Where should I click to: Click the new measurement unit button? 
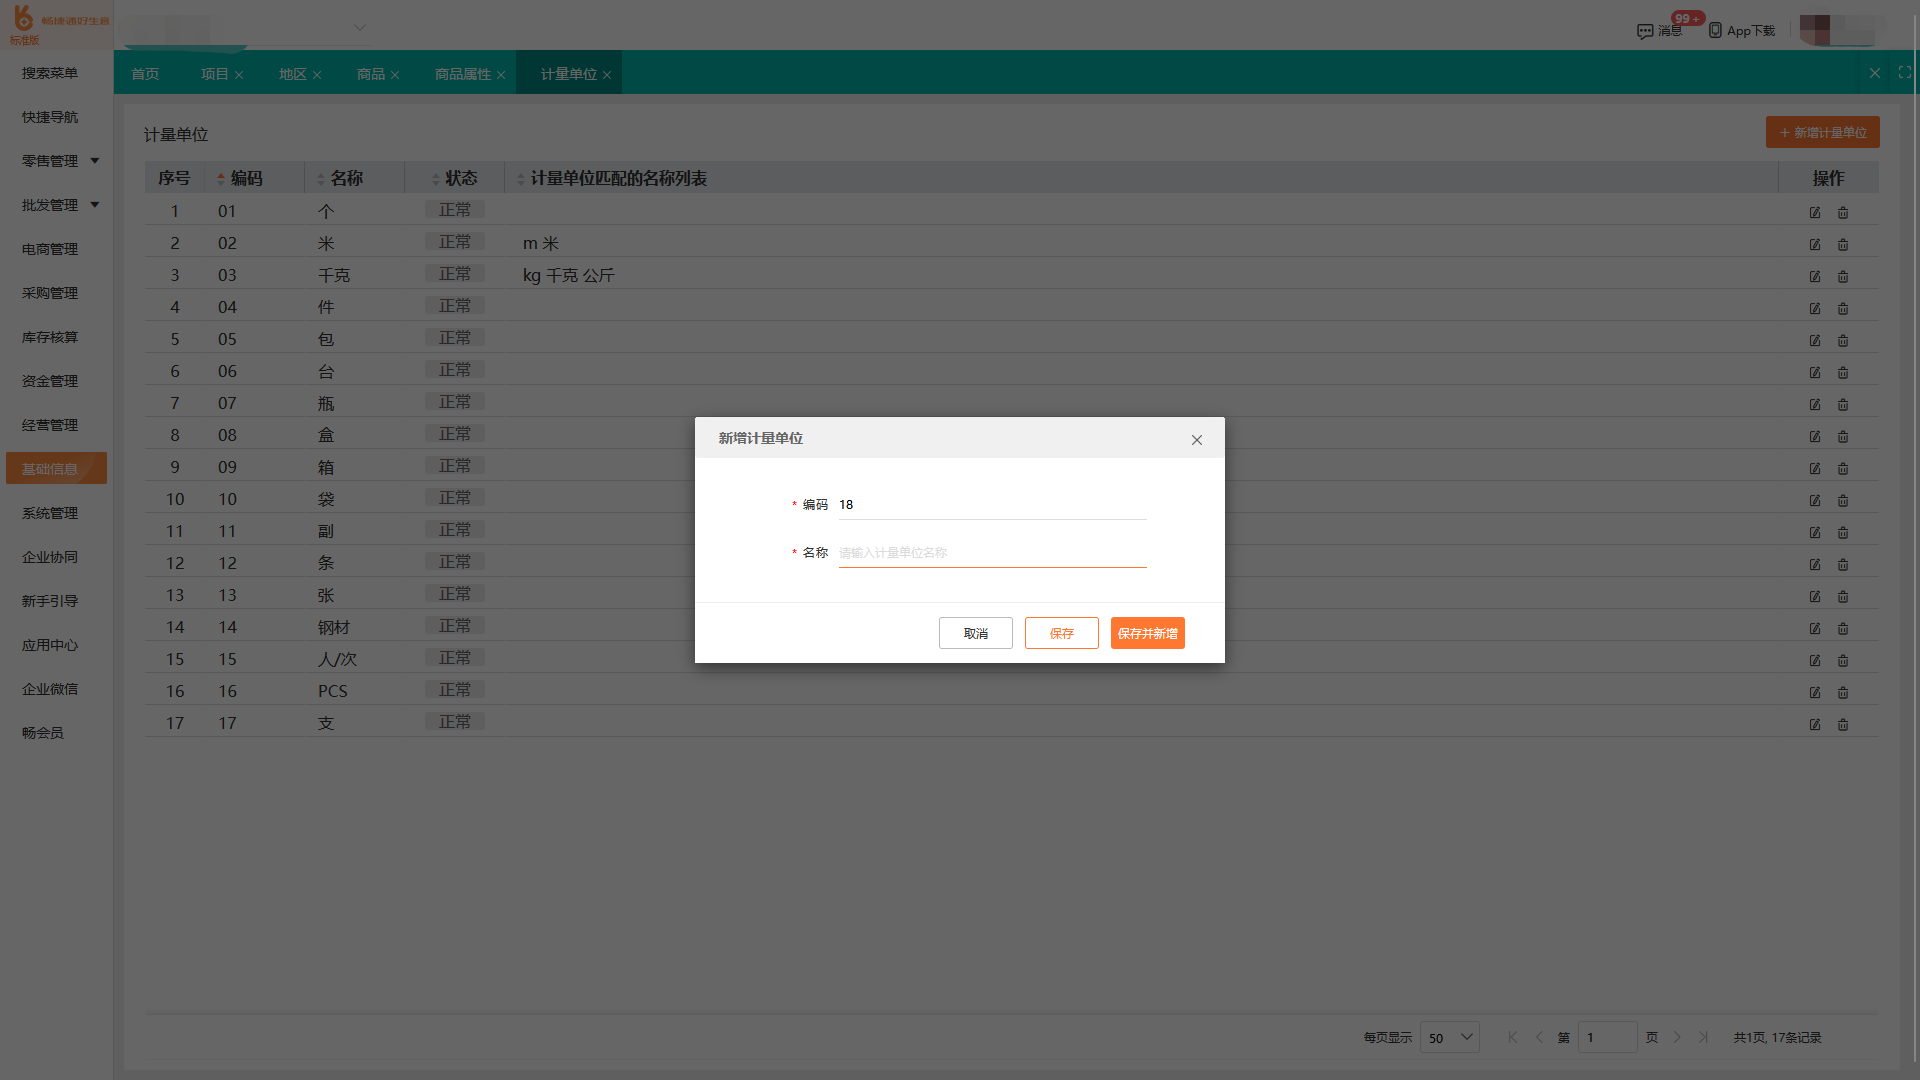pyautogui.click(x=1822, y=132)
